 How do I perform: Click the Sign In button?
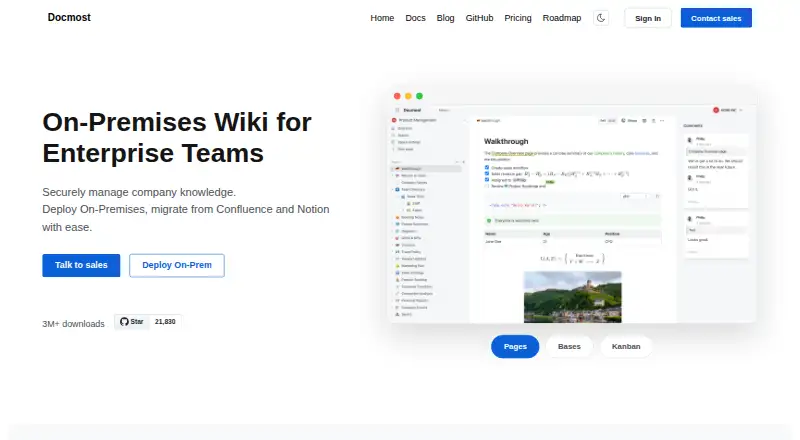pos(648,18)
